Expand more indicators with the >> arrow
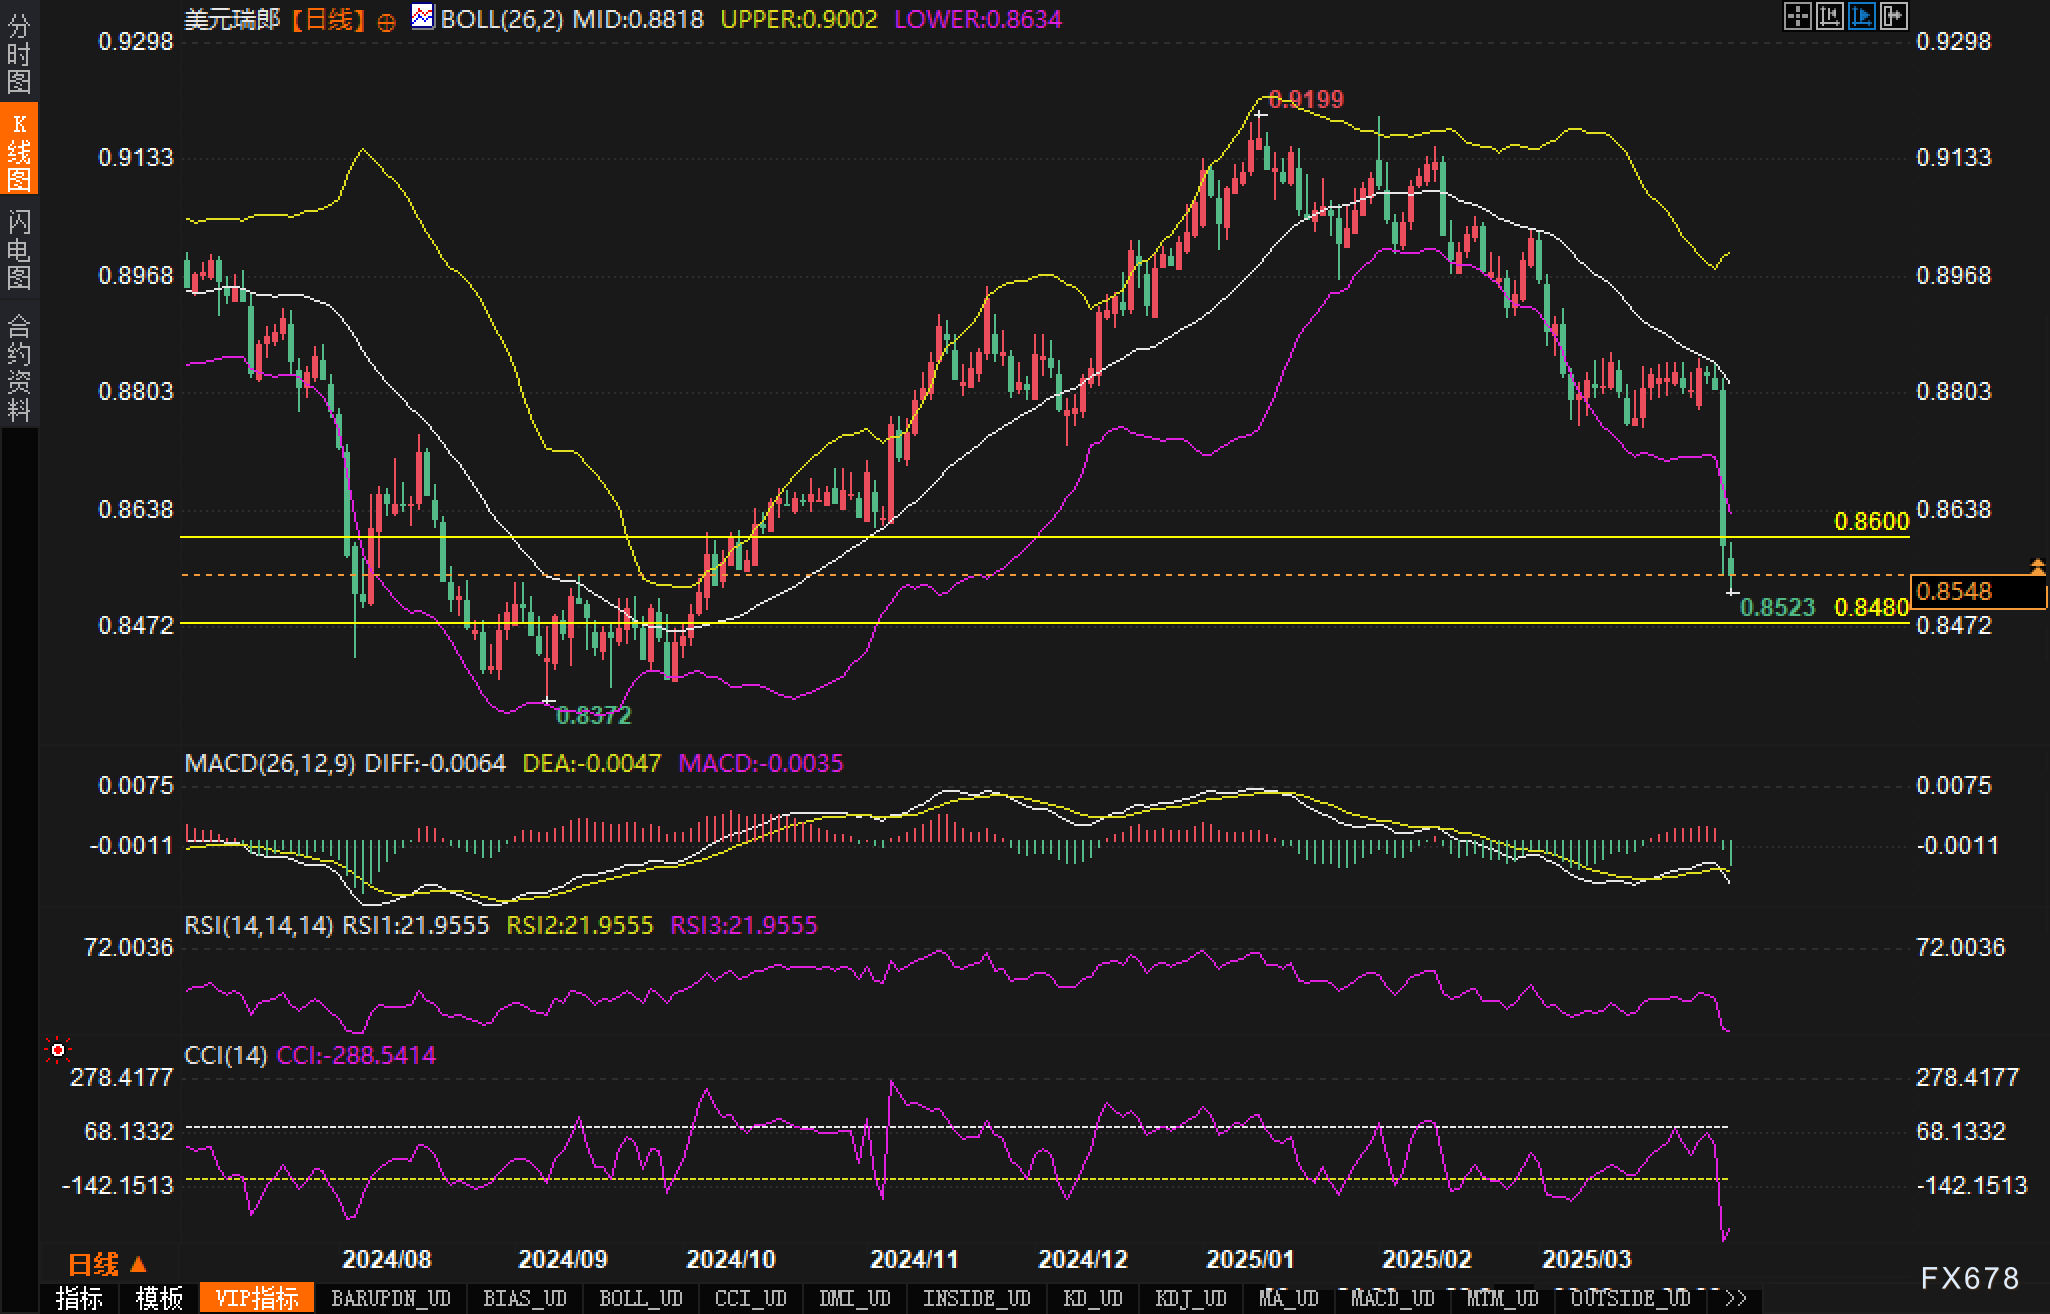 [1735, 1298]
